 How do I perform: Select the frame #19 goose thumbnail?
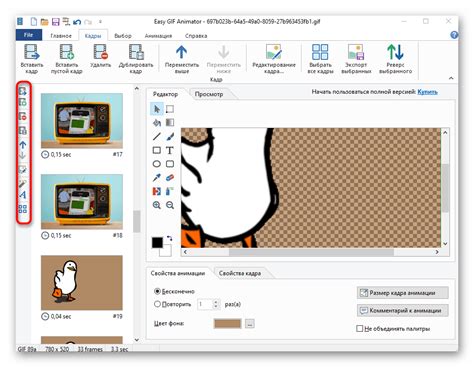(82, 283)
